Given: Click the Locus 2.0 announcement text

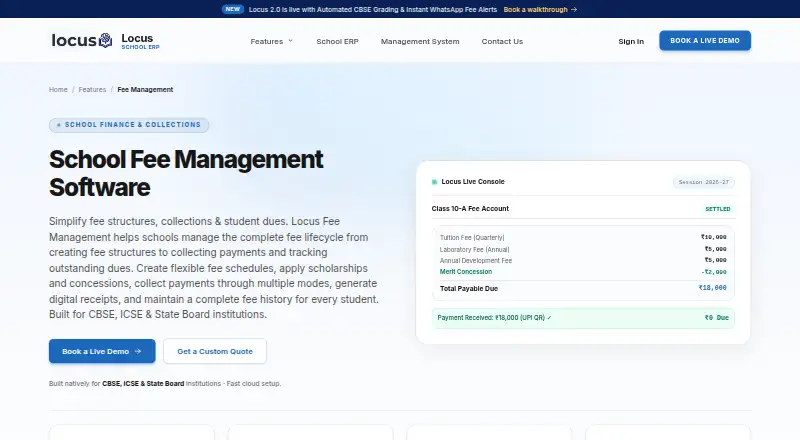Looking at the screenshot, I should 372,9.
